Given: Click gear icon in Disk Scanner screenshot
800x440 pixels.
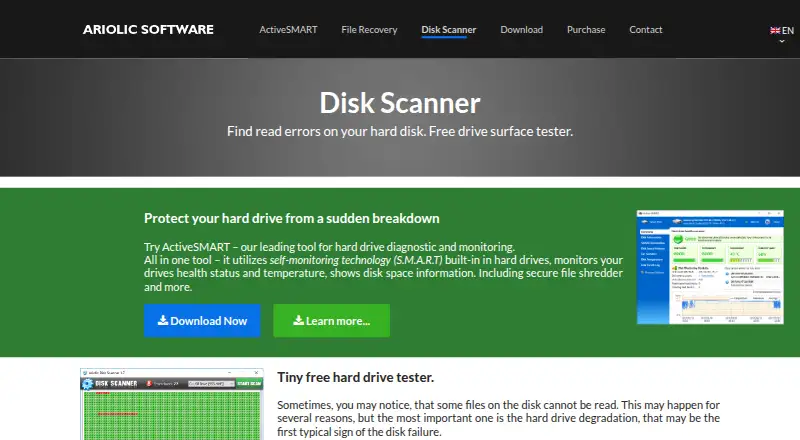Looking at the screenshot, I should click(88, 384).
